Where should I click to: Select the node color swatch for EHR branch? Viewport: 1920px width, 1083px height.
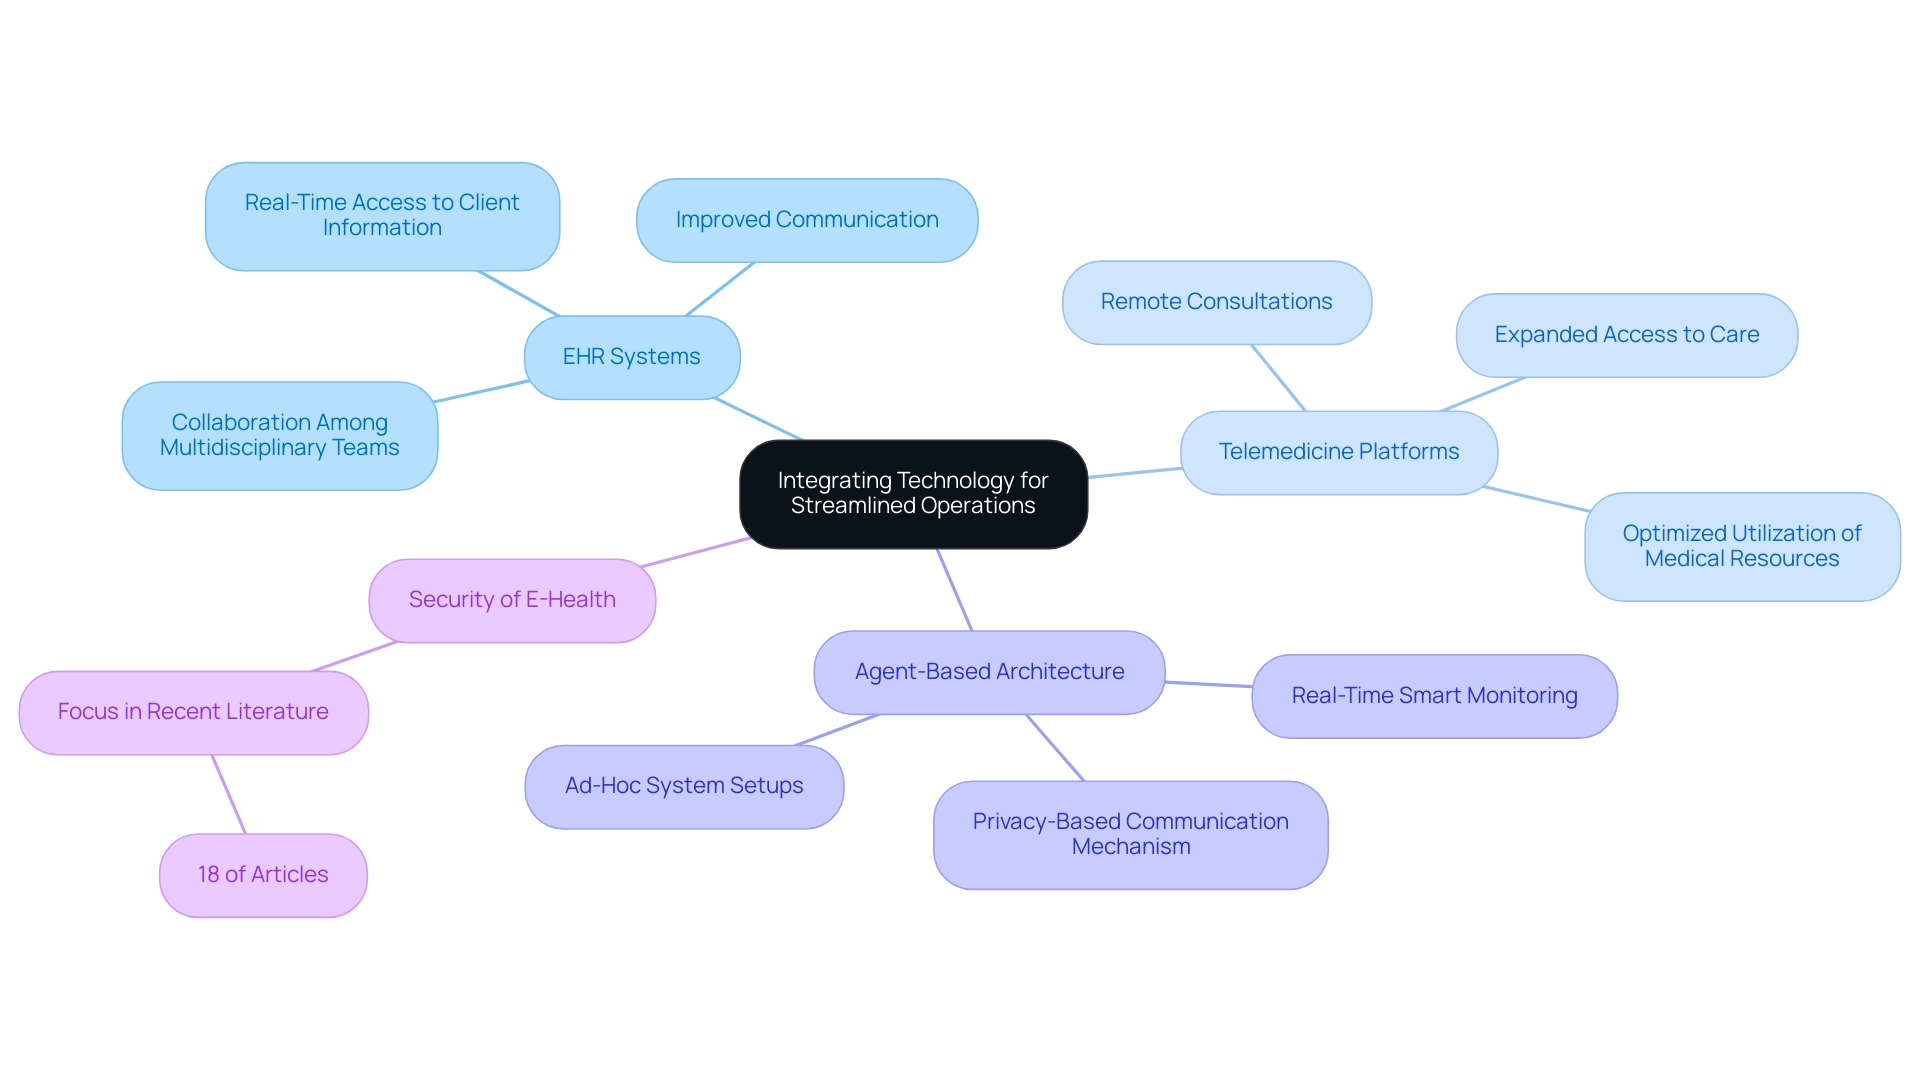[x=628, y=357]
